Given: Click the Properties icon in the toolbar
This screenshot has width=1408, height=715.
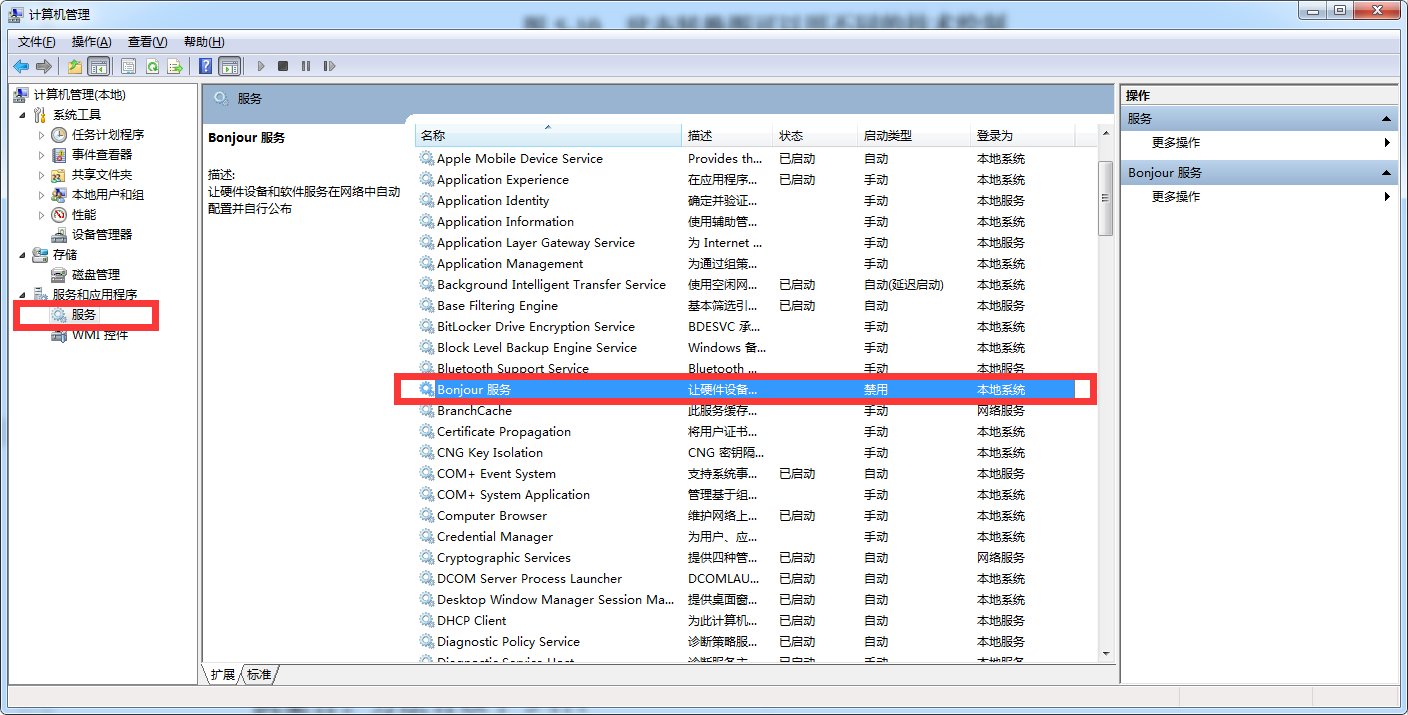Looking at the screenshot, I should (x=128, y=66).
